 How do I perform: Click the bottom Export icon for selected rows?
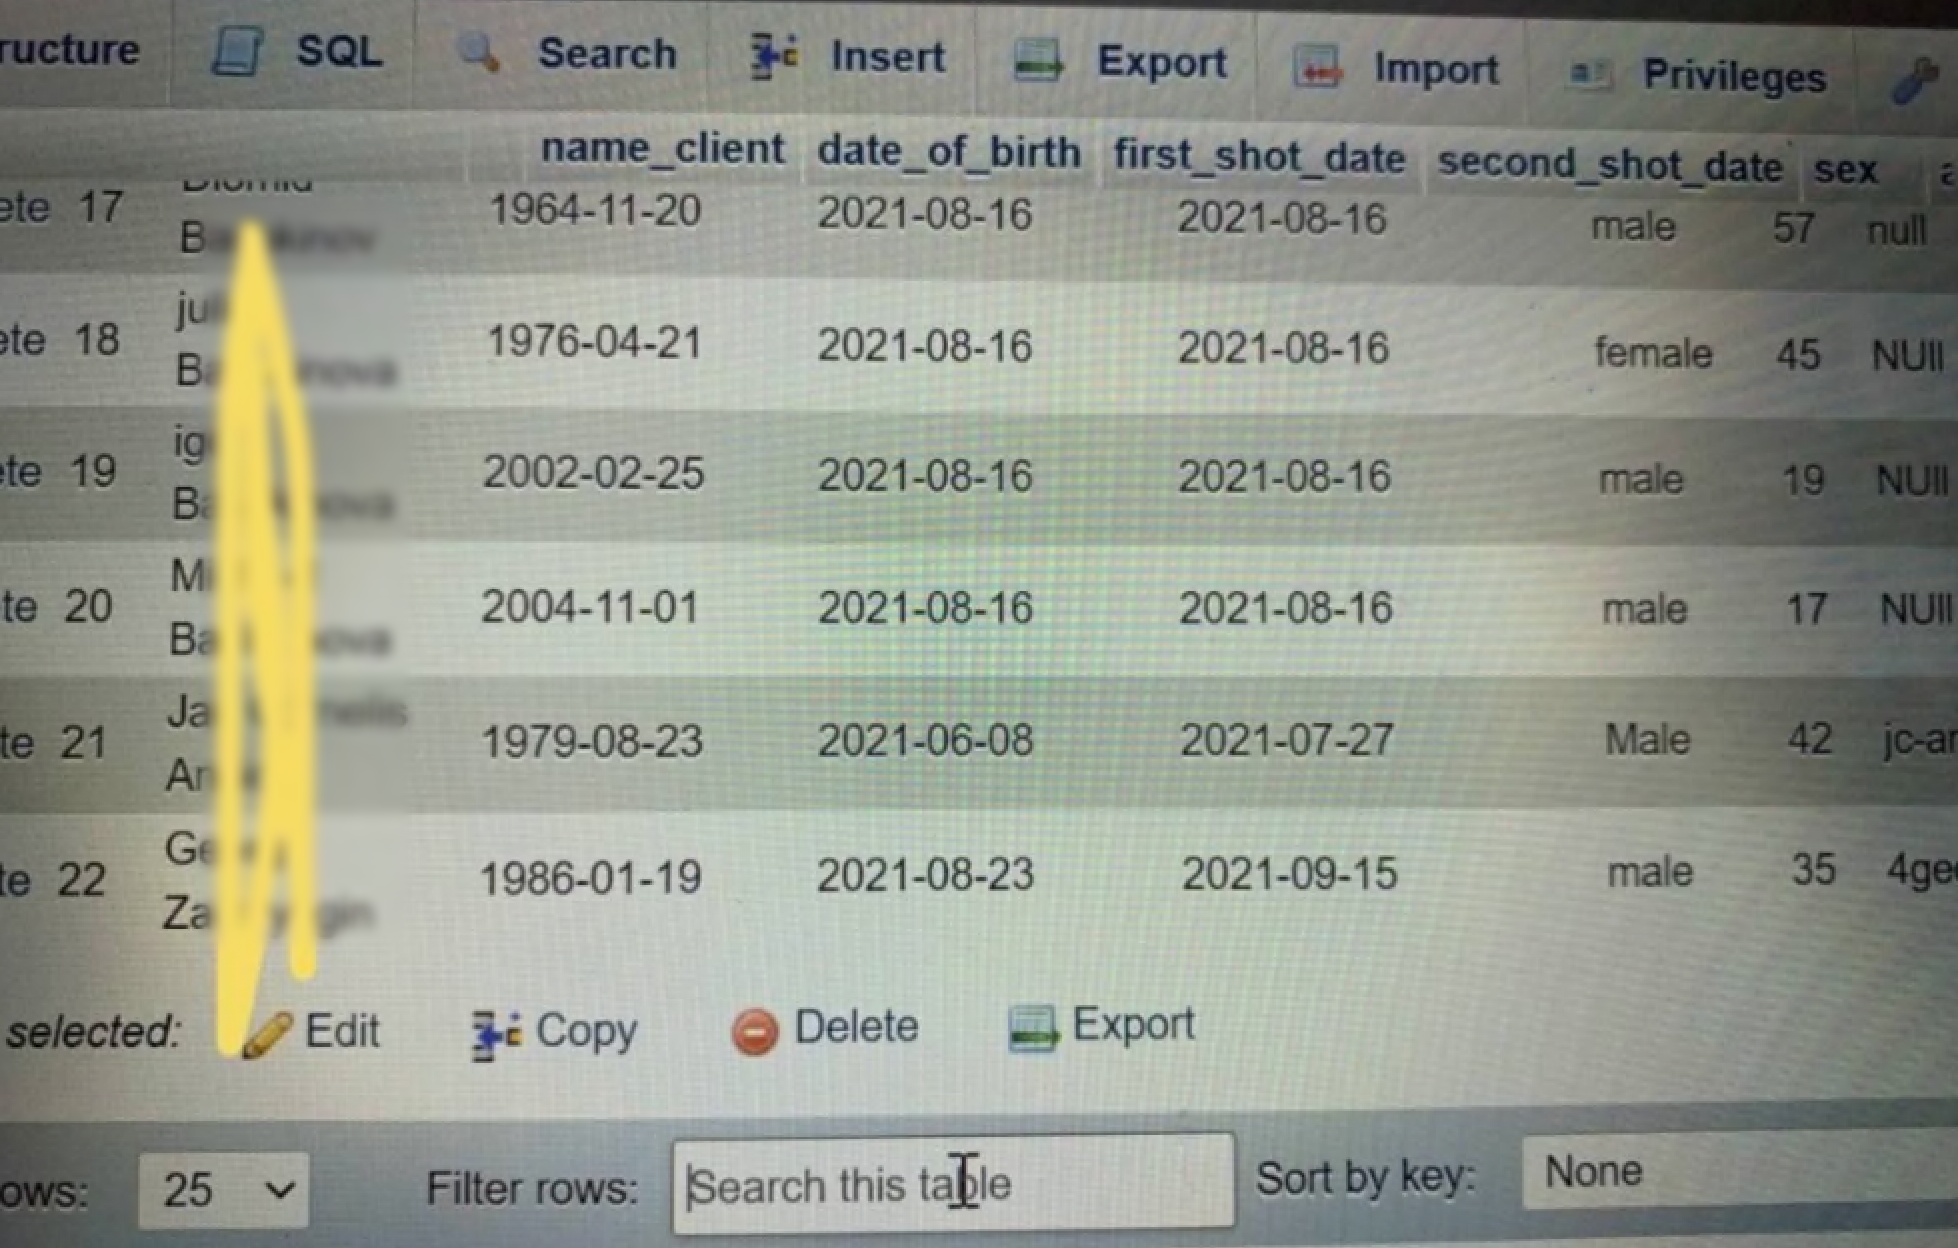pyautogui.click(x=1033, y=1028)
